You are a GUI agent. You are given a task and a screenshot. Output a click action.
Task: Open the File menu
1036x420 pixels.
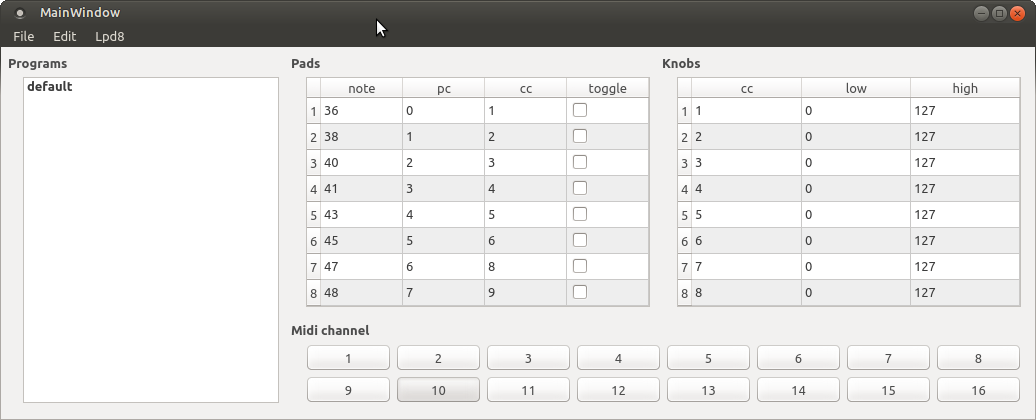[23, 36]
